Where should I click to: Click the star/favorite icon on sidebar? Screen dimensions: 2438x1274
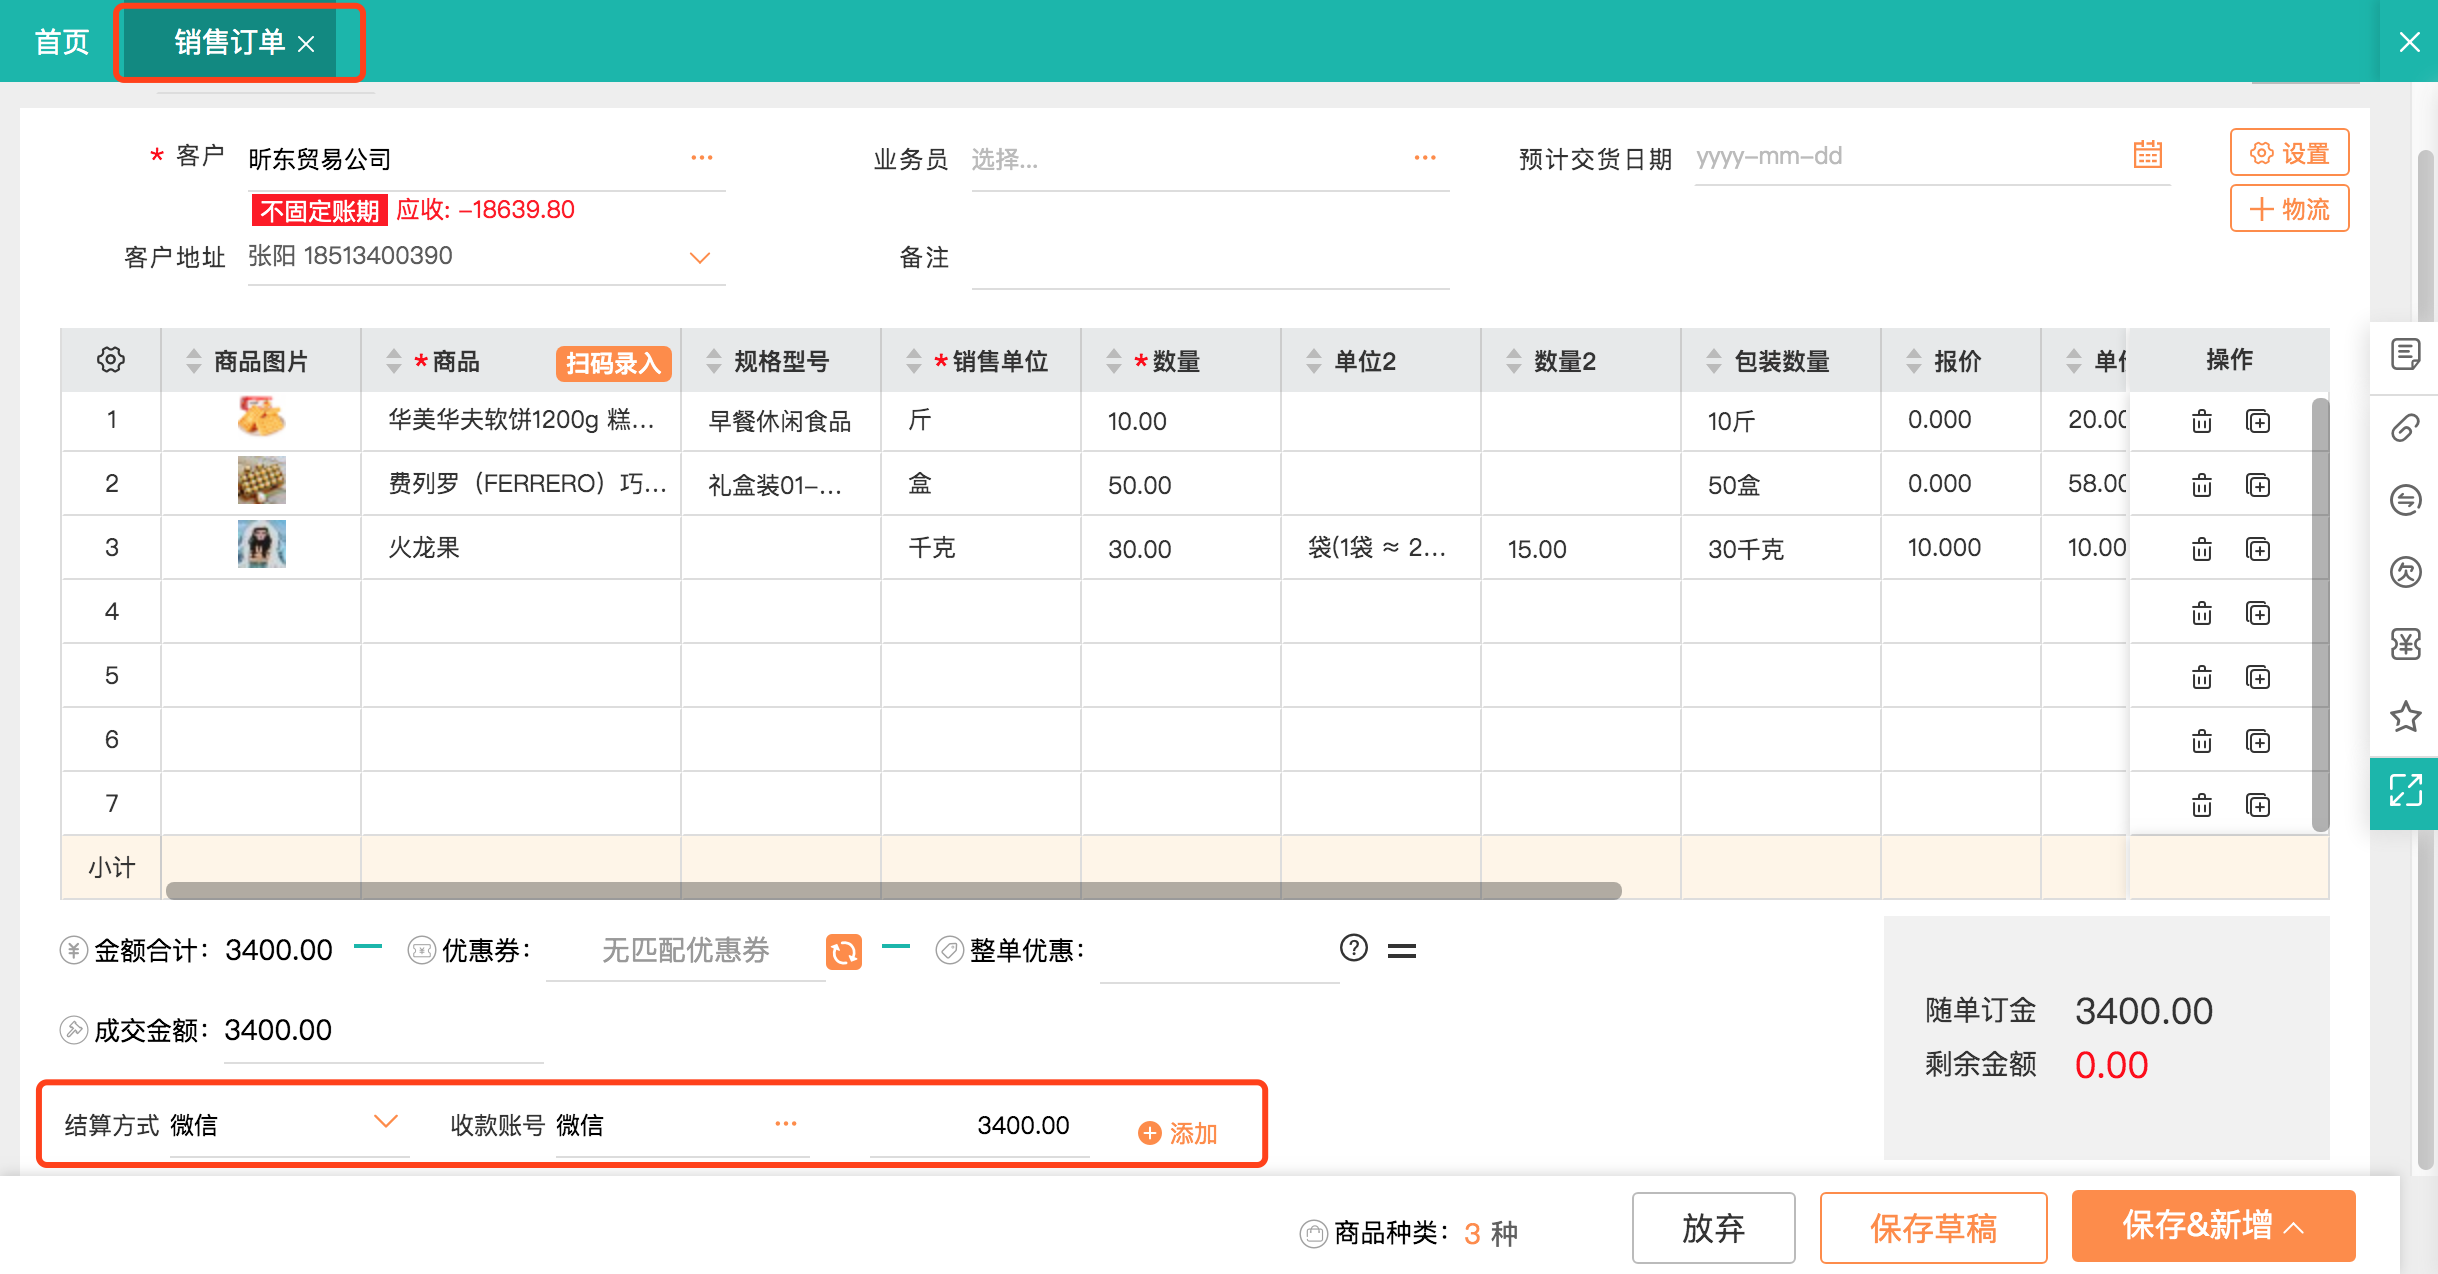click(x=2404, y=722)
